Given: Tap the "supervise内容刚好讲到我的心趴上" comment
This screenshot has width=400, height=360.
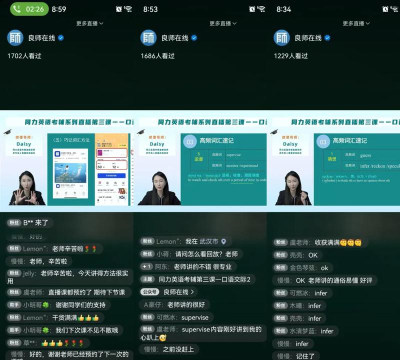Looking at the screenshot, I should [203, 333].
